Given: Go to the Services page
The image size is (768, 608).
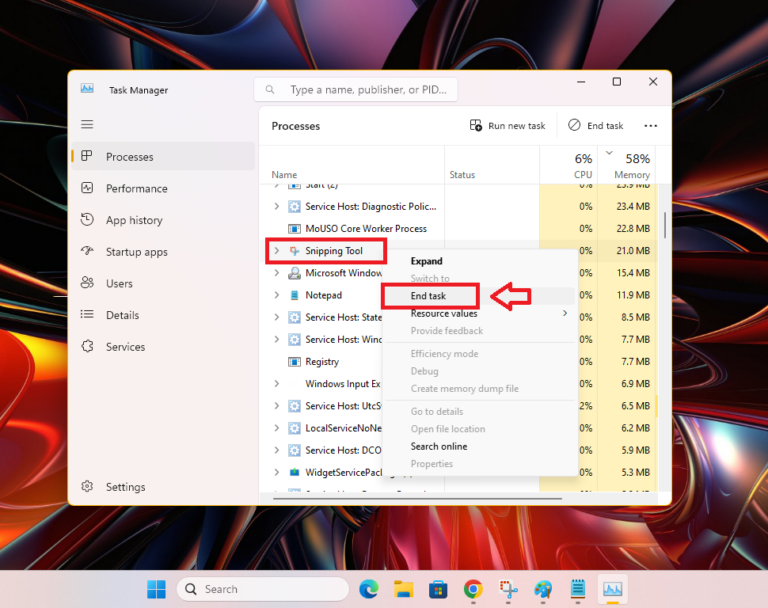Looking at the screenshot, I should (163, 347).
